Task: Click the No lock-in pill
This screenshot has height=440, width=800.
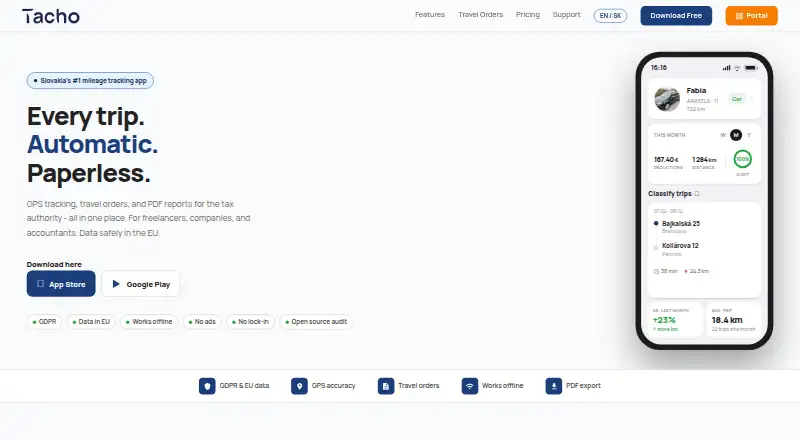Action: tap(251, 322)
